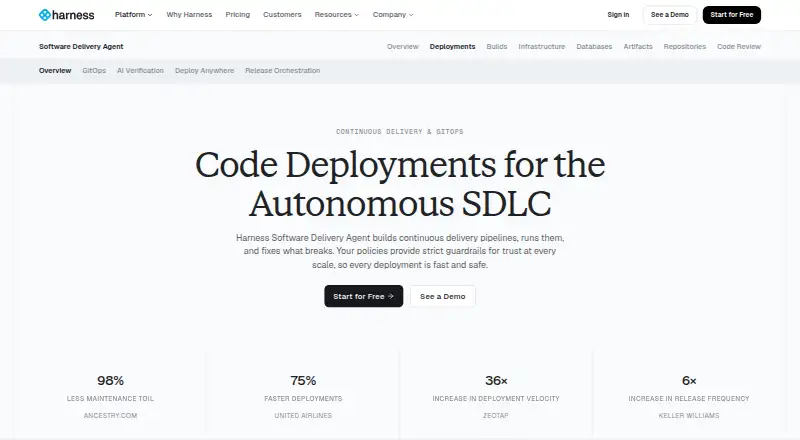
Task: Click the Code Deployments headline
Action: click(400, 184)
